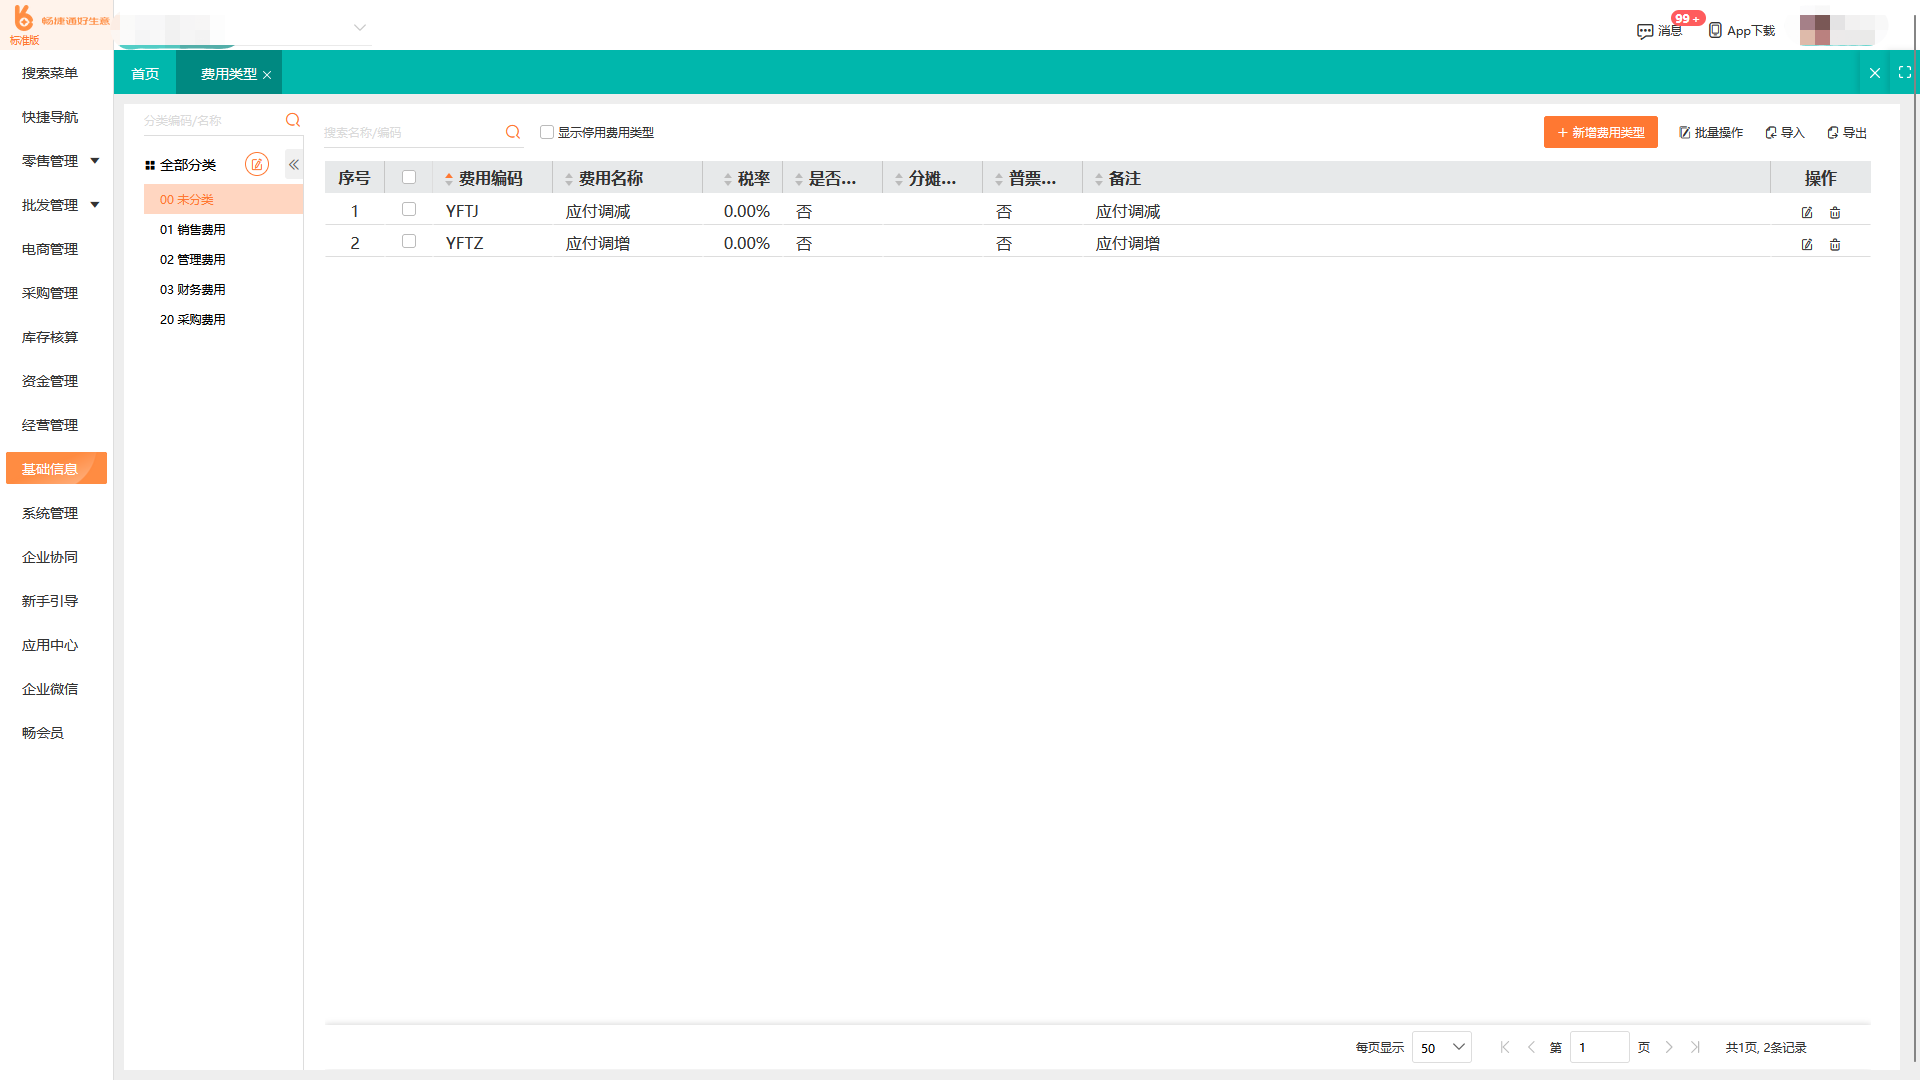
Task: Open the 每页显示 50 dropdown
Action: (1440, 1047)
